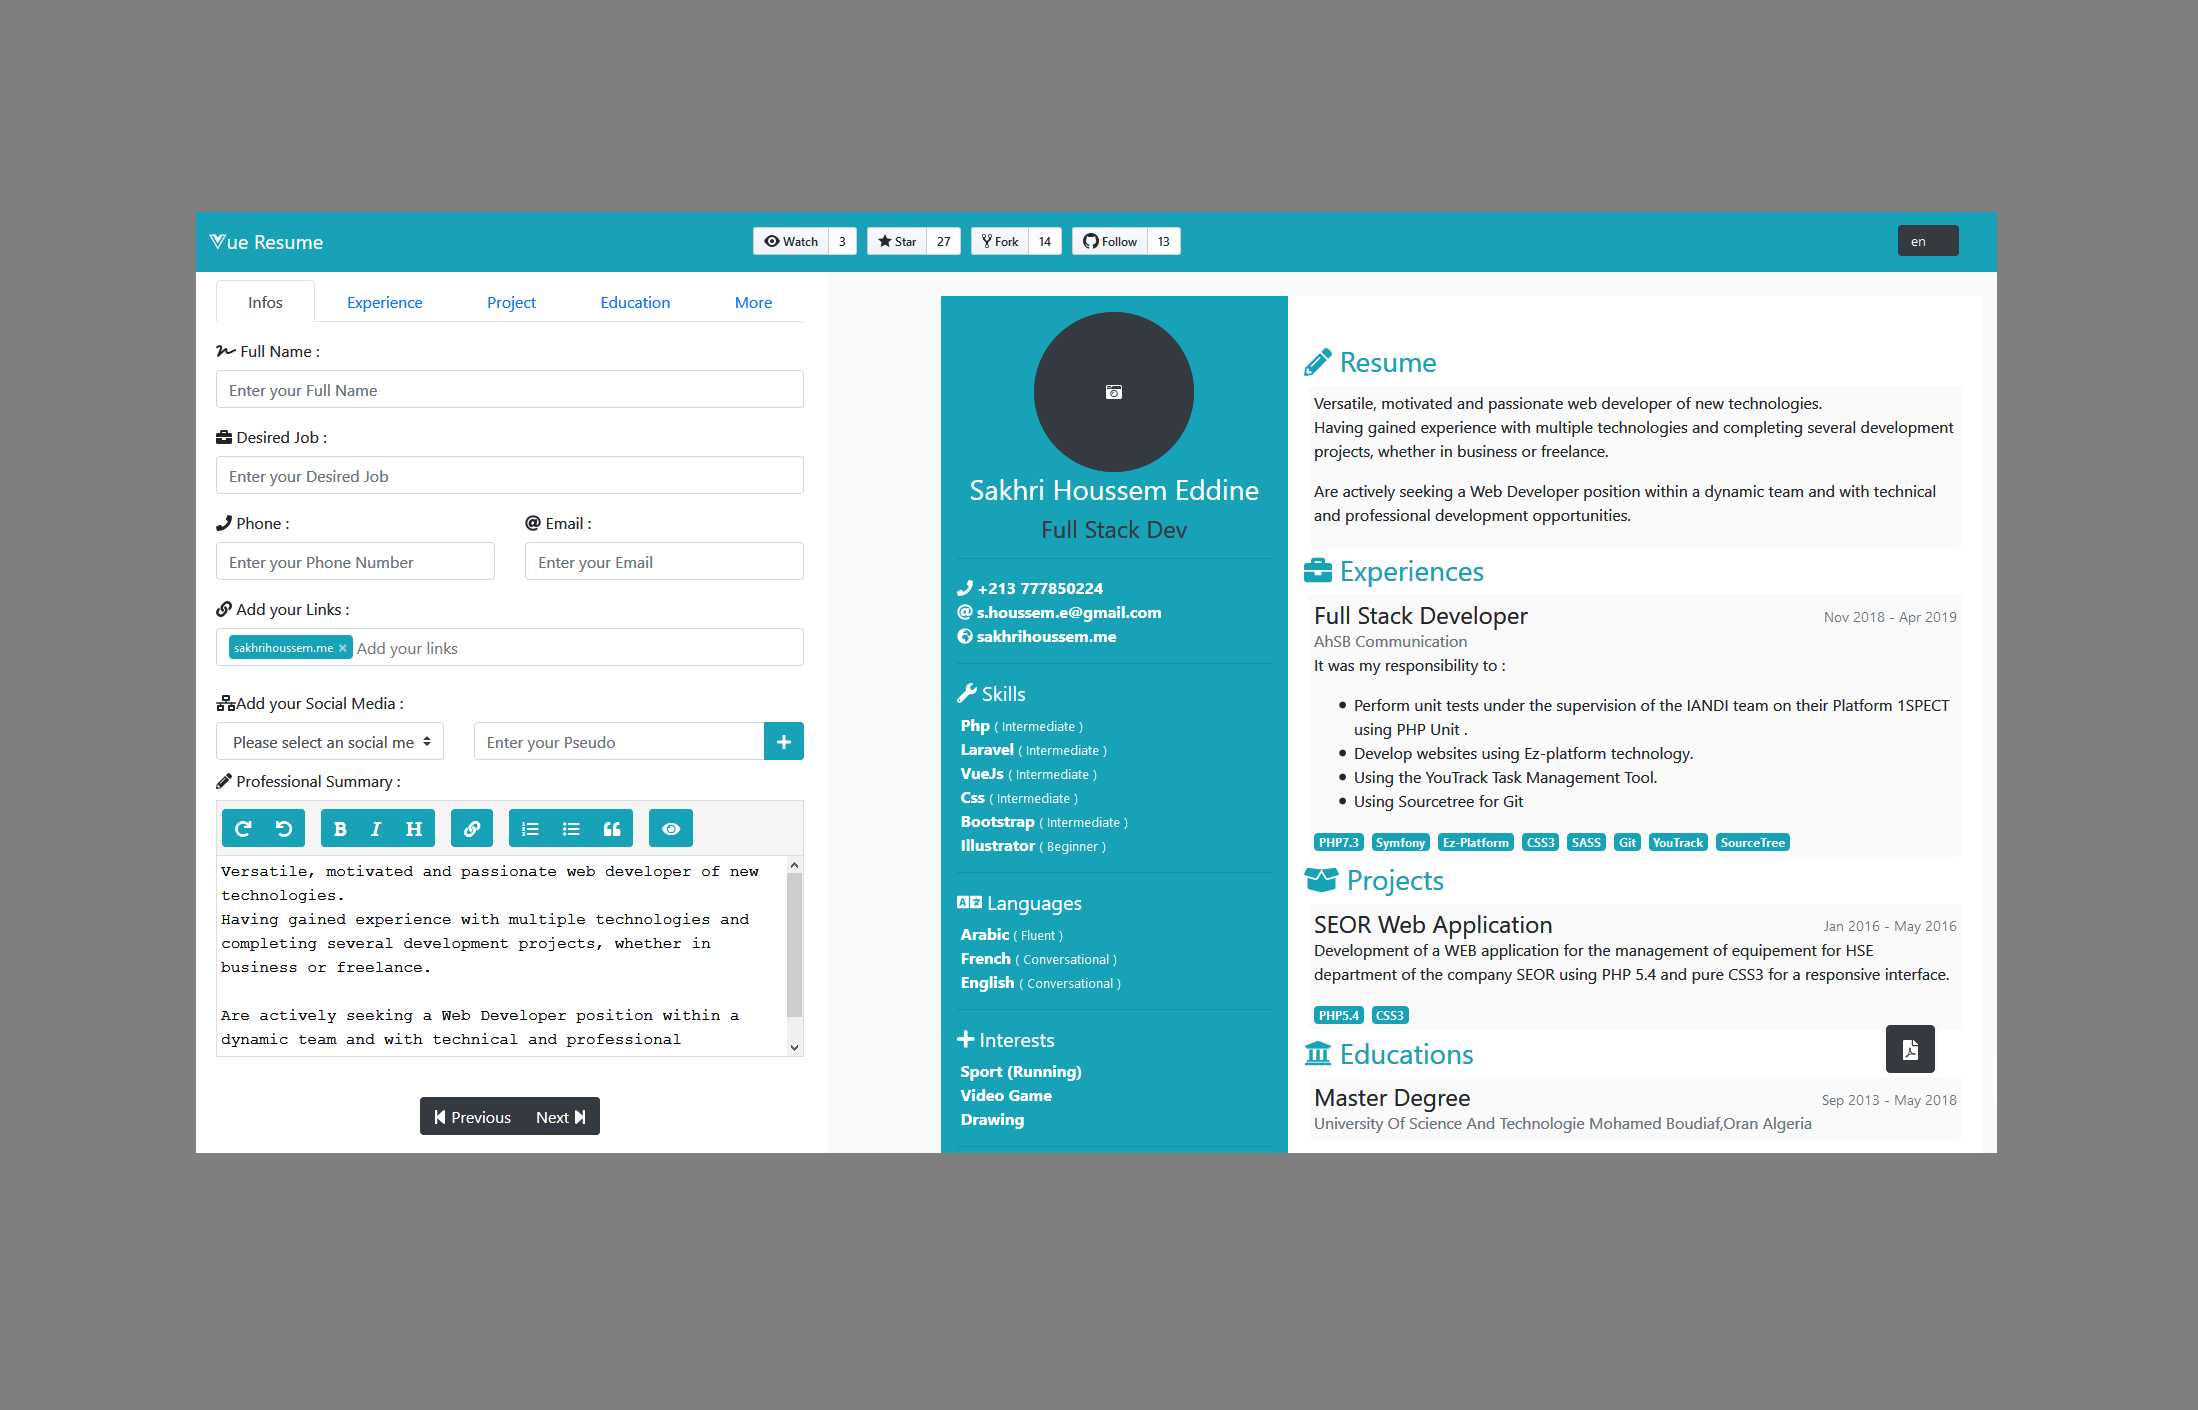
Task: Click the Previous navigation button
Action: pos(471,1117)
